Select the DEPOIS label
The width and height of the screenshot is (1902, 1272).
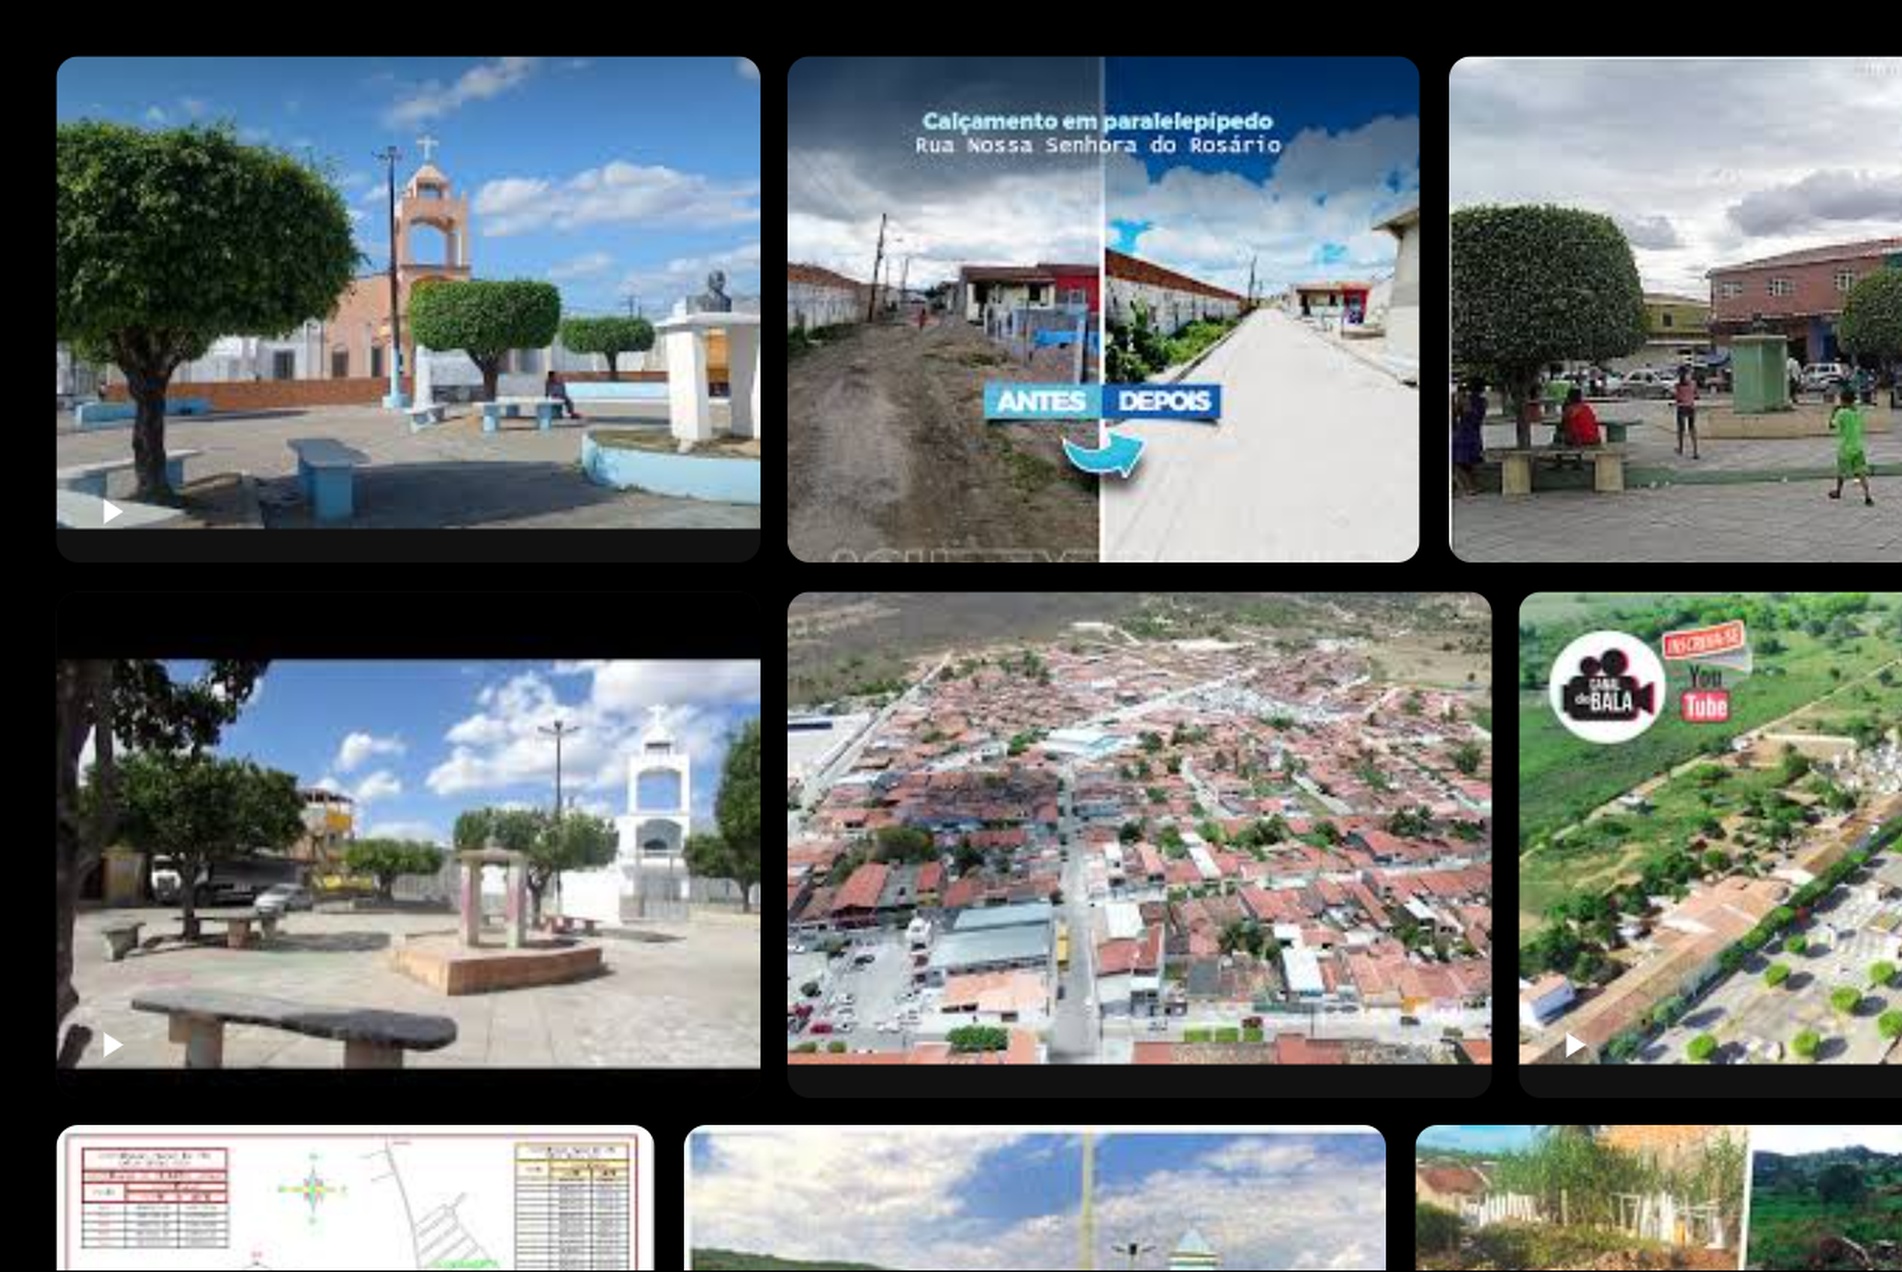tap(1163, 402)
